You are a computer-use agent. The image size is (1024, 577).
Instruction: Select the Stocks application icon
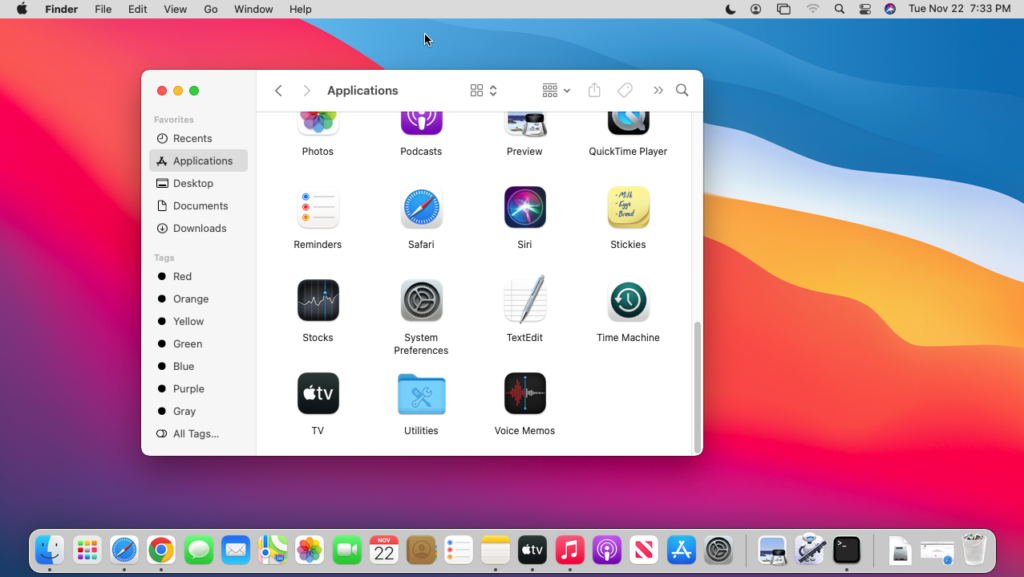[x=318, y=300]
